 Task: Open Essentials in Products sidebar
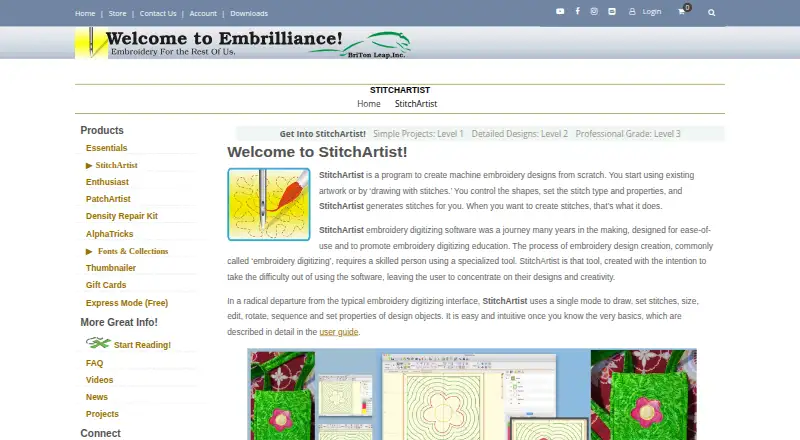click(107, 148)
